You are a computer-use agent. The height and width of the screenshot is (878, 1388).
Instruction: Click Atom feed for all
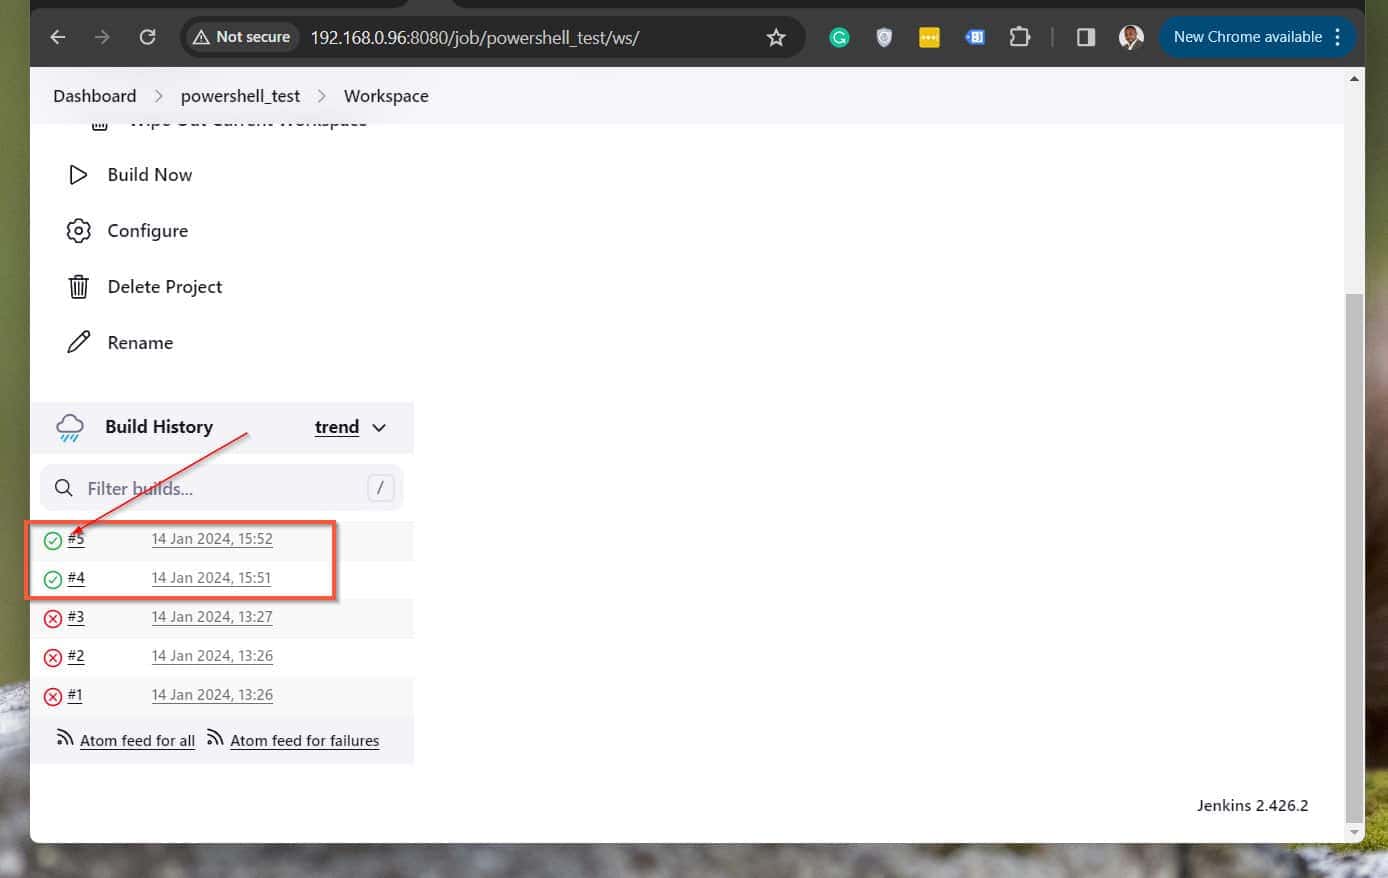[x=137, y=740]
